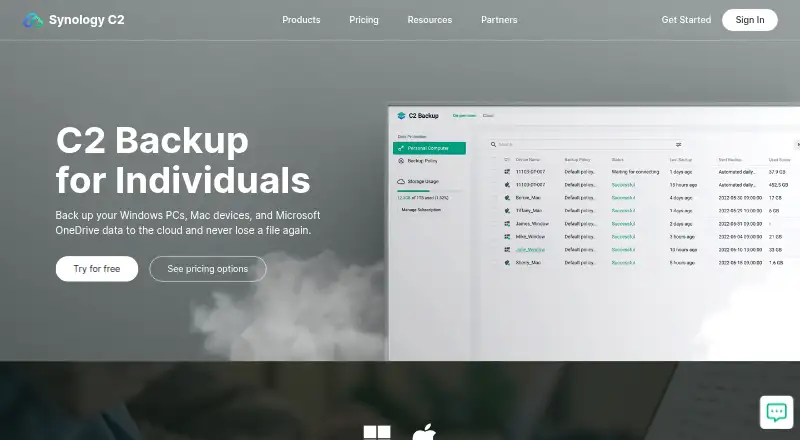Click the Backup Policy icon in the preview sidebar

pyautogui.click(x=401, y=161)
